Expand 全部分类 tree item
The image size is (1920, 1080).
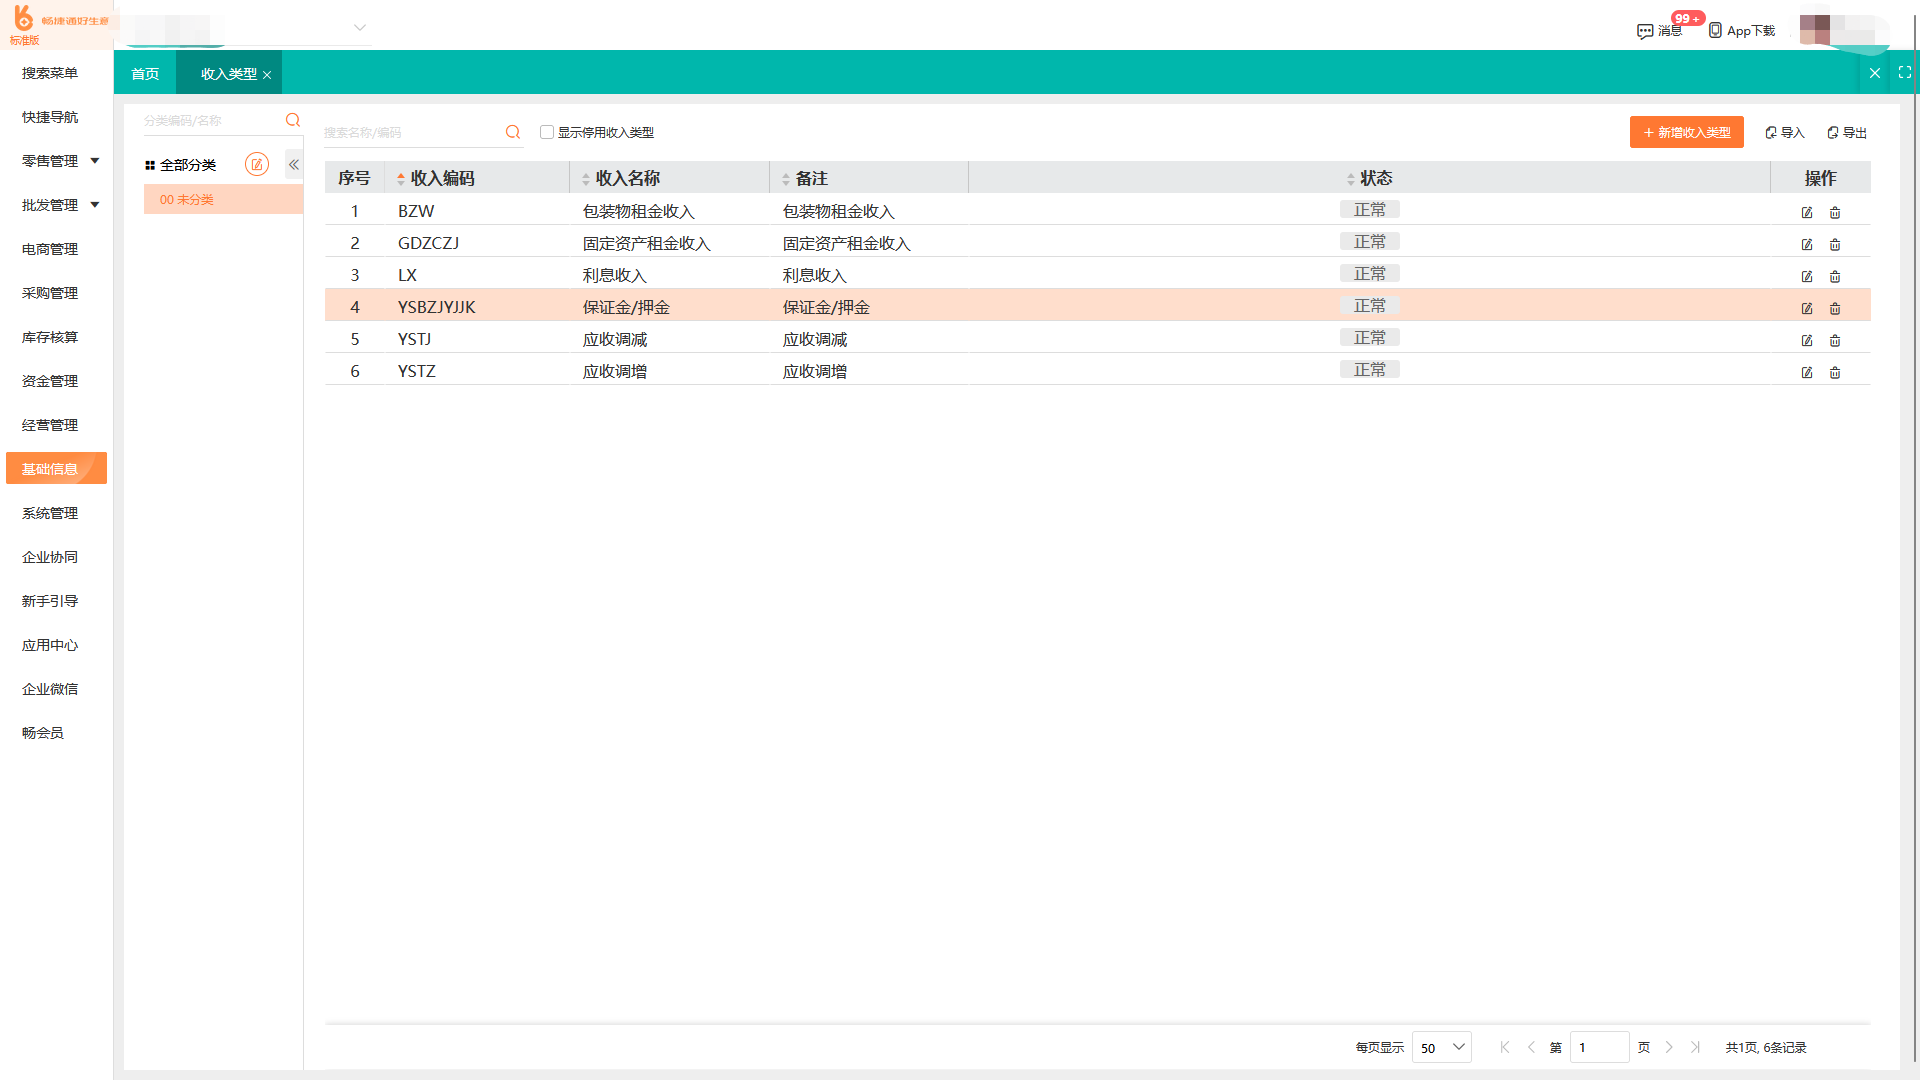click(149, 164)
